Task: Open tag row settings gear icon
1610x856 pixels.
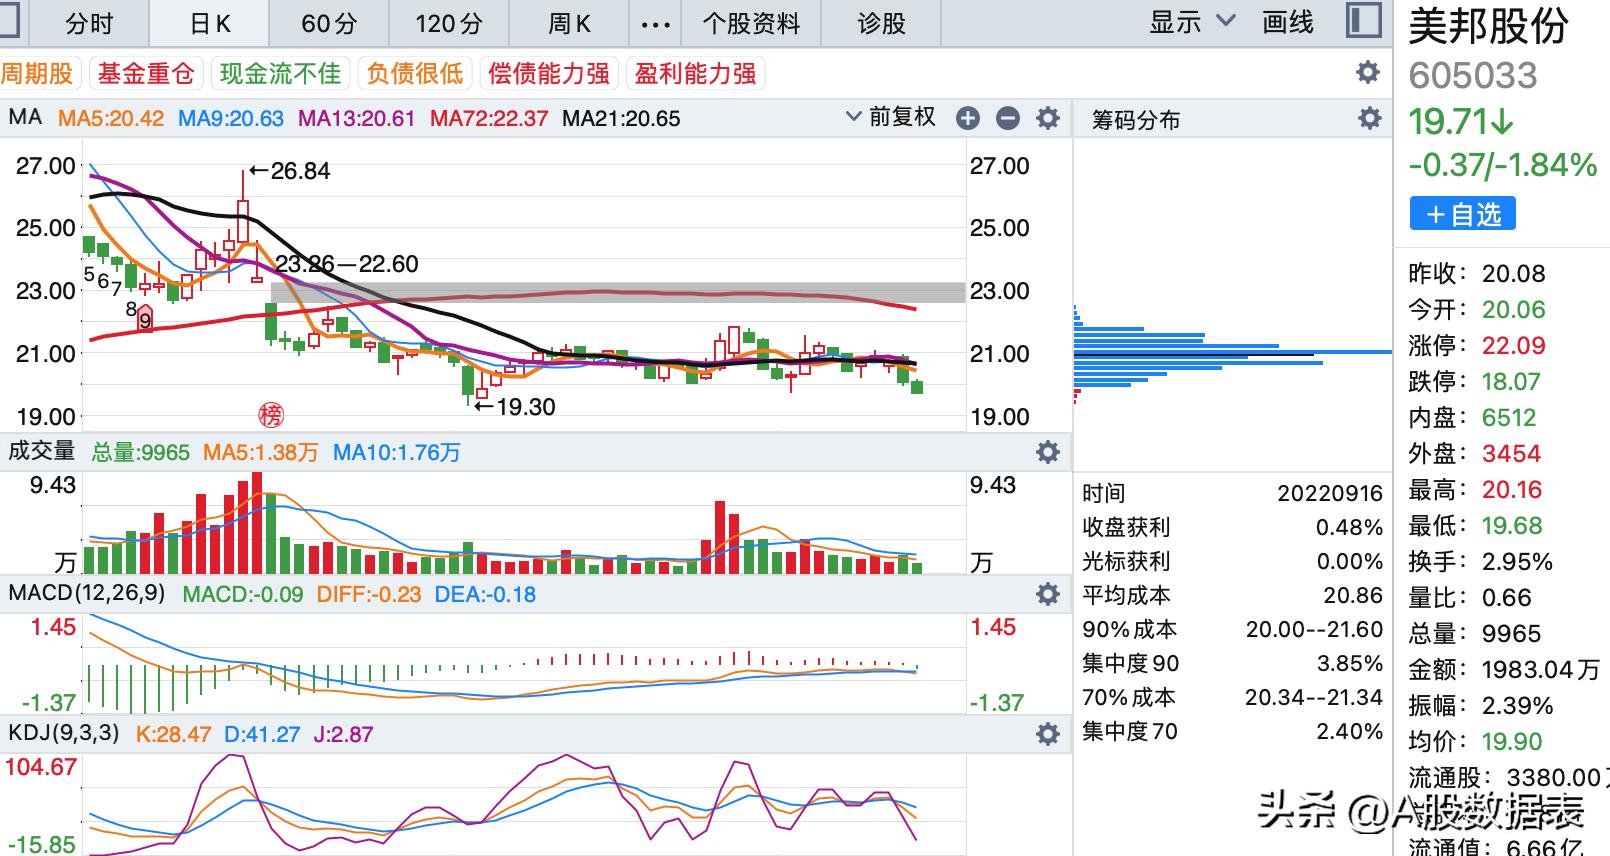Action: pos(1367,72)
